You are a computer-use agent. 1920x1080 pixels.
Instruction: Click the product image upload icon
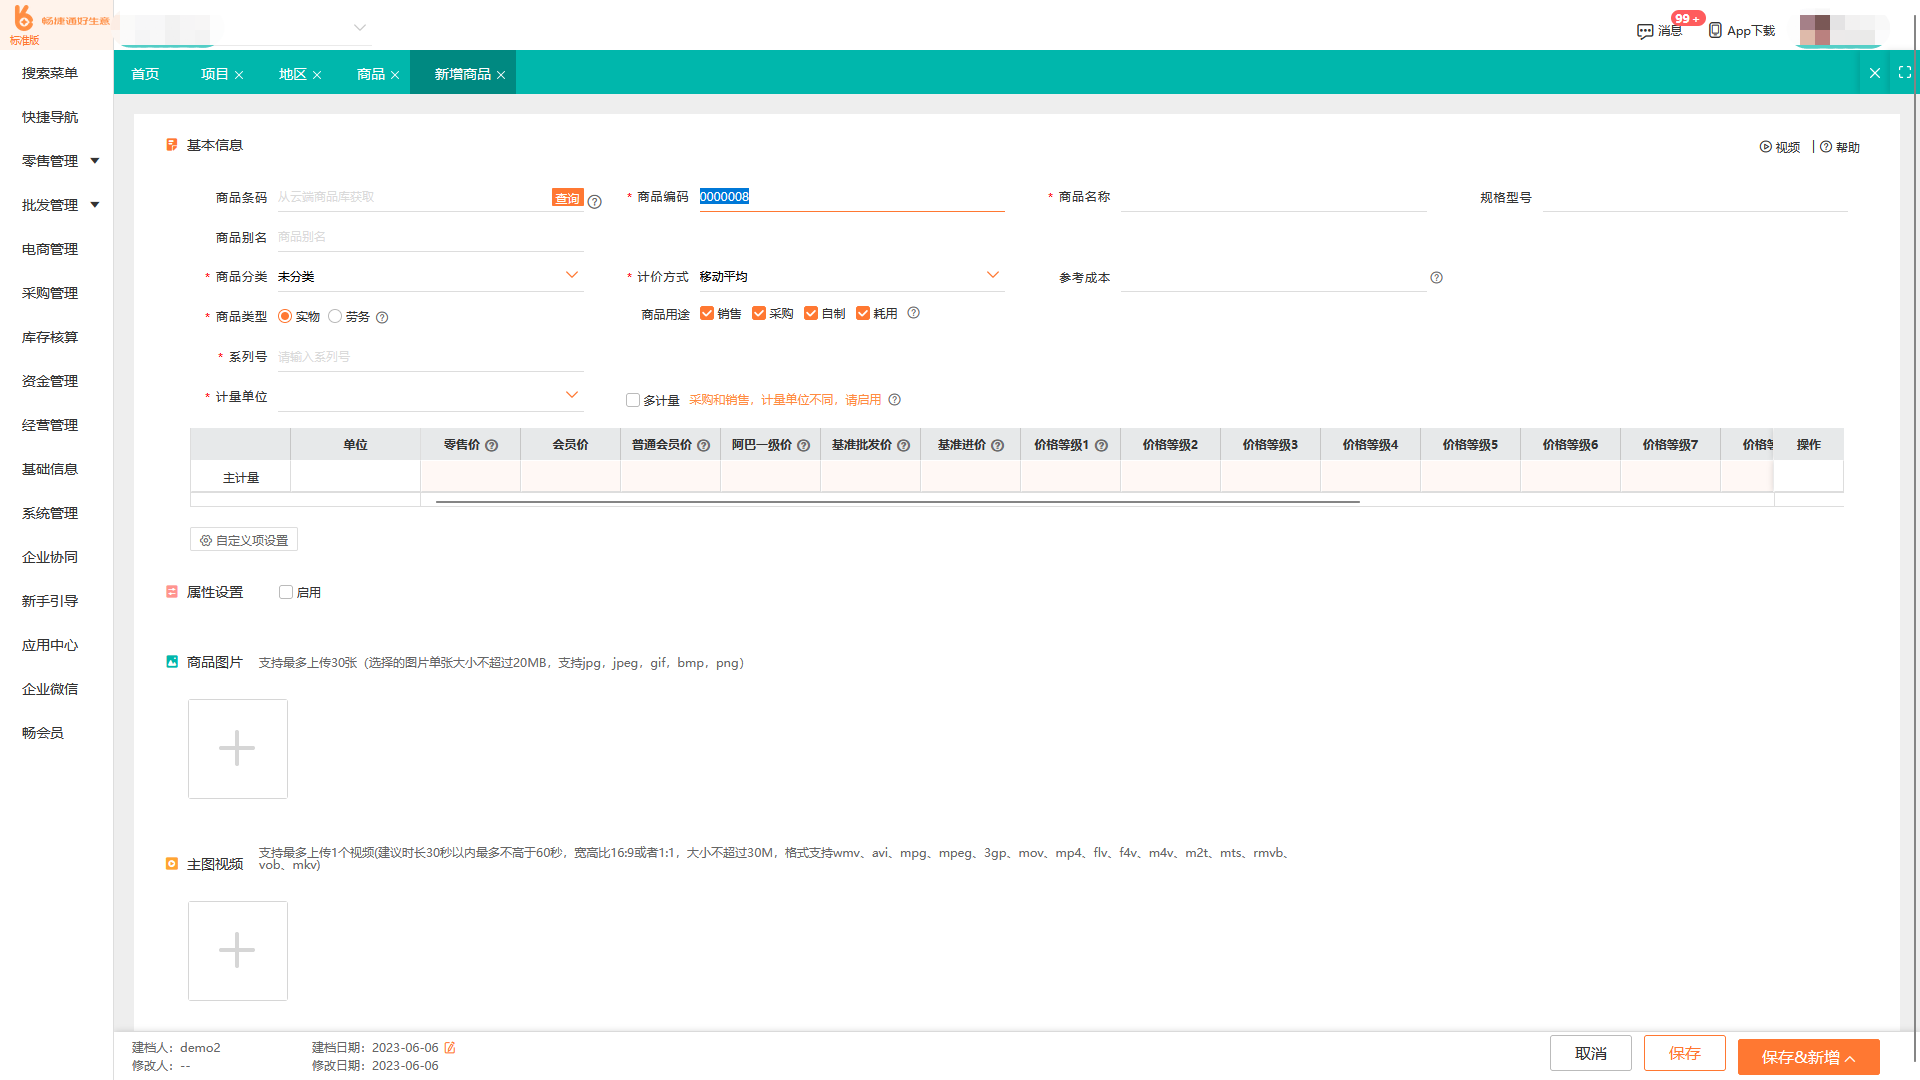237,749
